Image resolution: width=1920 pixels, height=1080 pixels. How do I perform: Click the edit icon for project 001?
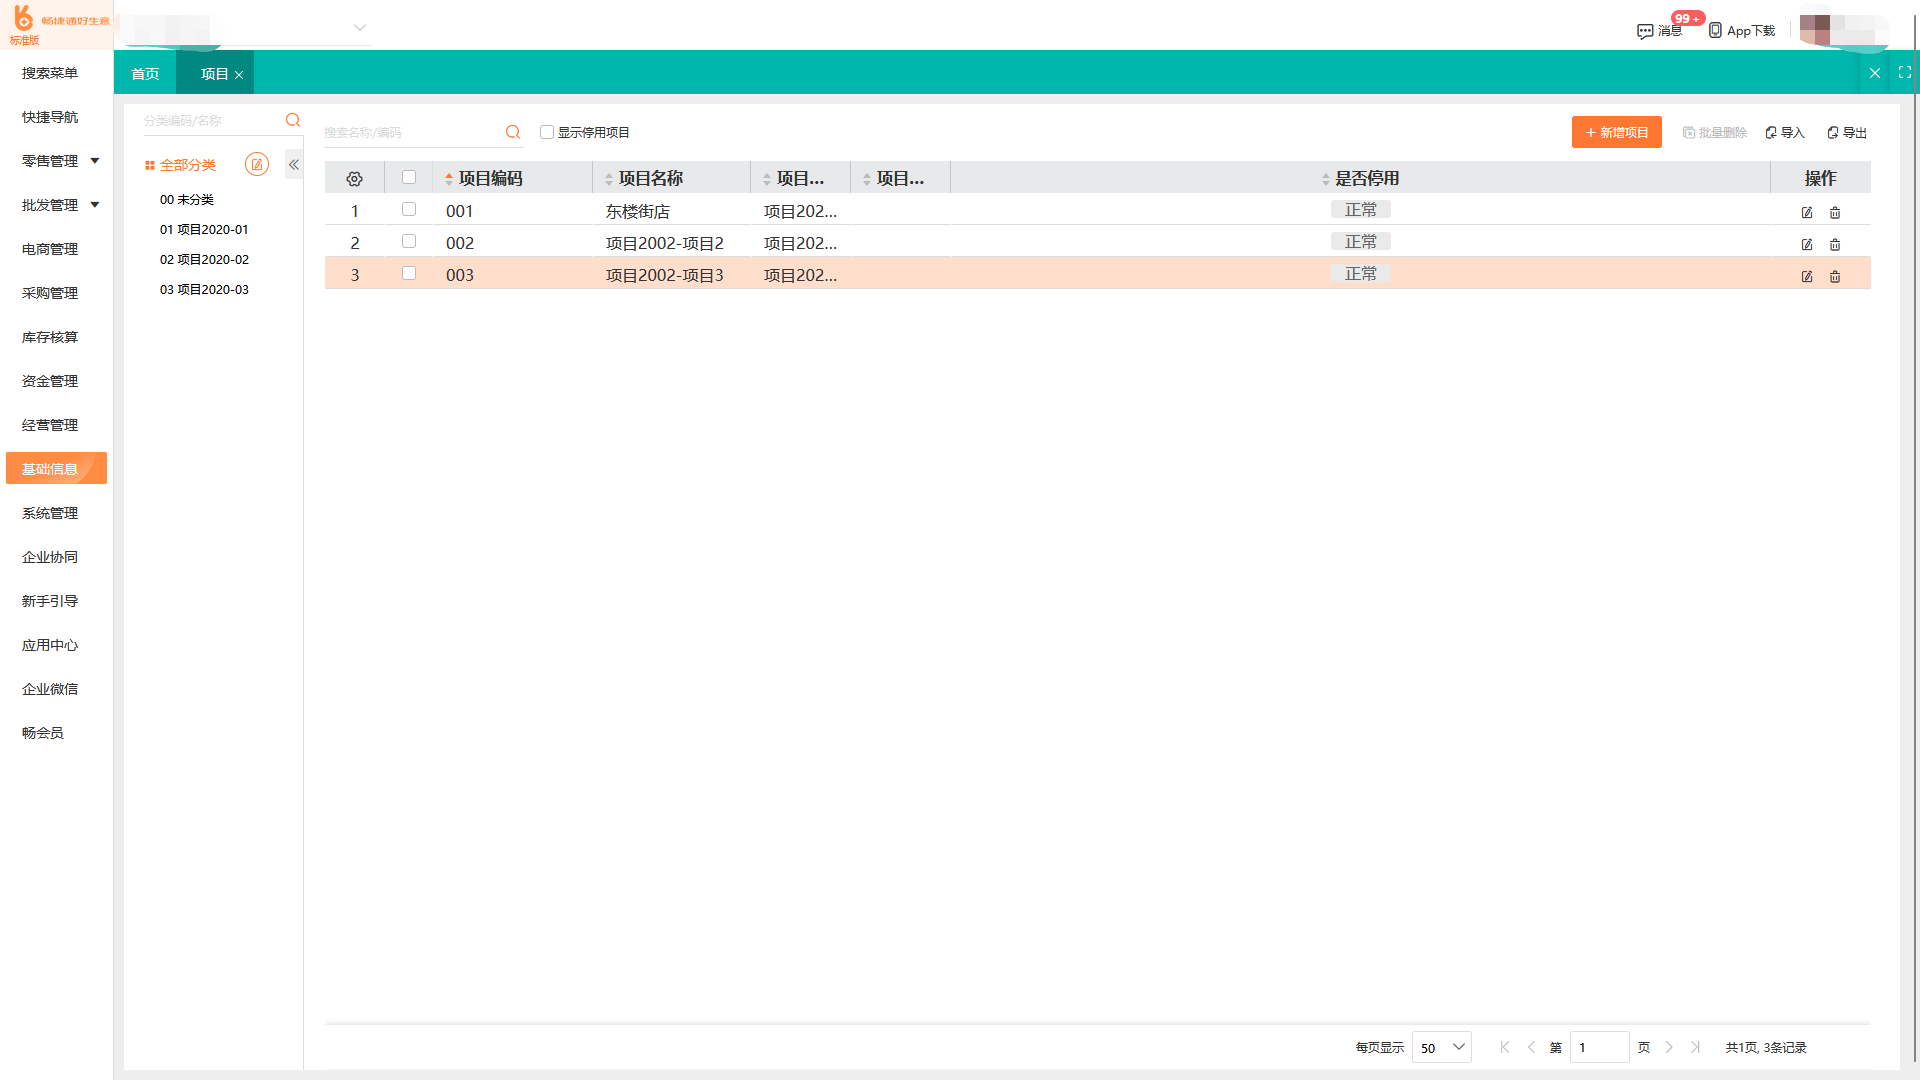(x=1807, y=212)
